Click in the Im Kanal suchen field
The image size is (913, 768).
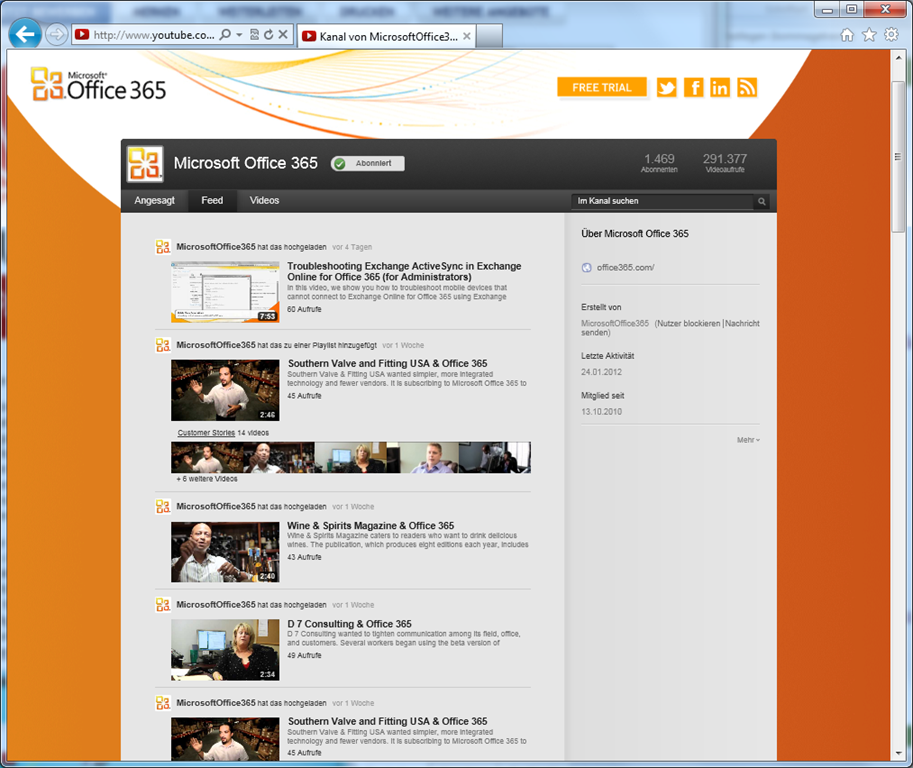(662, 201)
